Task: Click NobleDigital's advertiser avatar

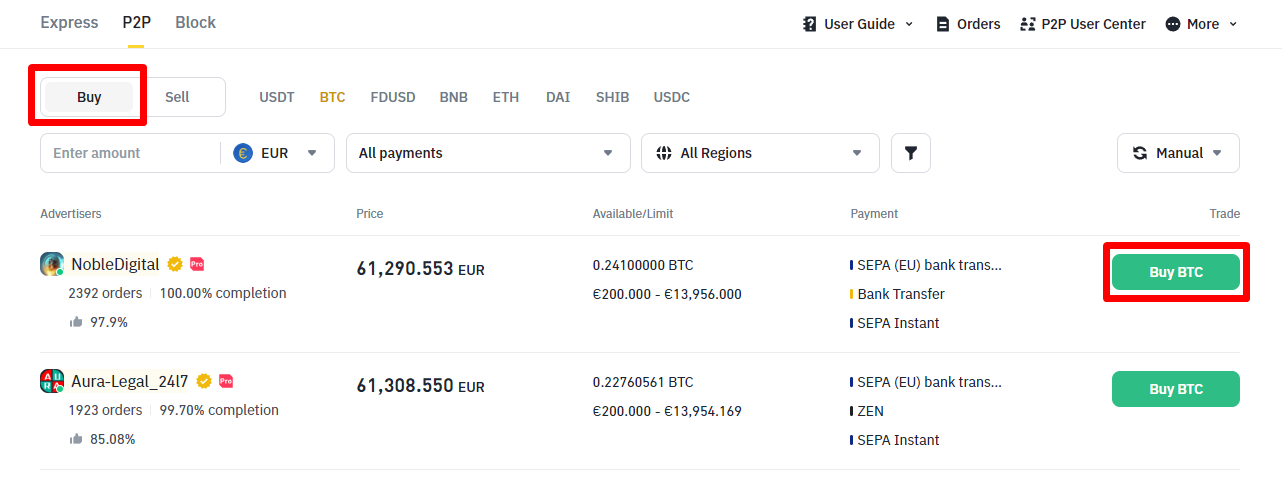Action: (x=52, y=265)
